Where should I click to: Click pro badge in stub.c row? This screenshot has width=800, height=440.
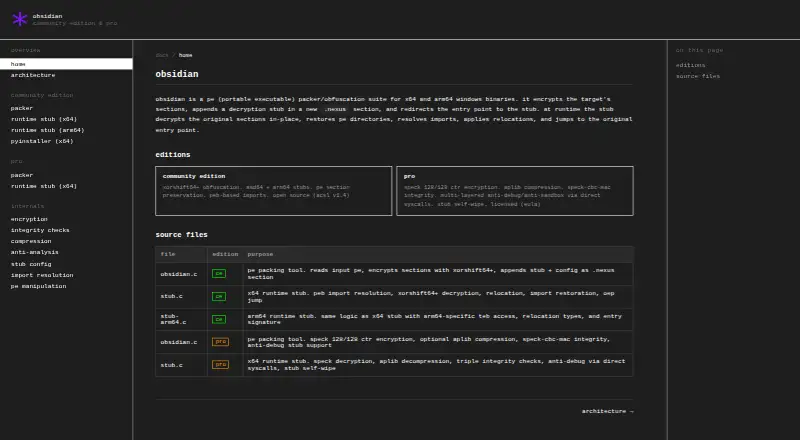(x=220, y=364)
